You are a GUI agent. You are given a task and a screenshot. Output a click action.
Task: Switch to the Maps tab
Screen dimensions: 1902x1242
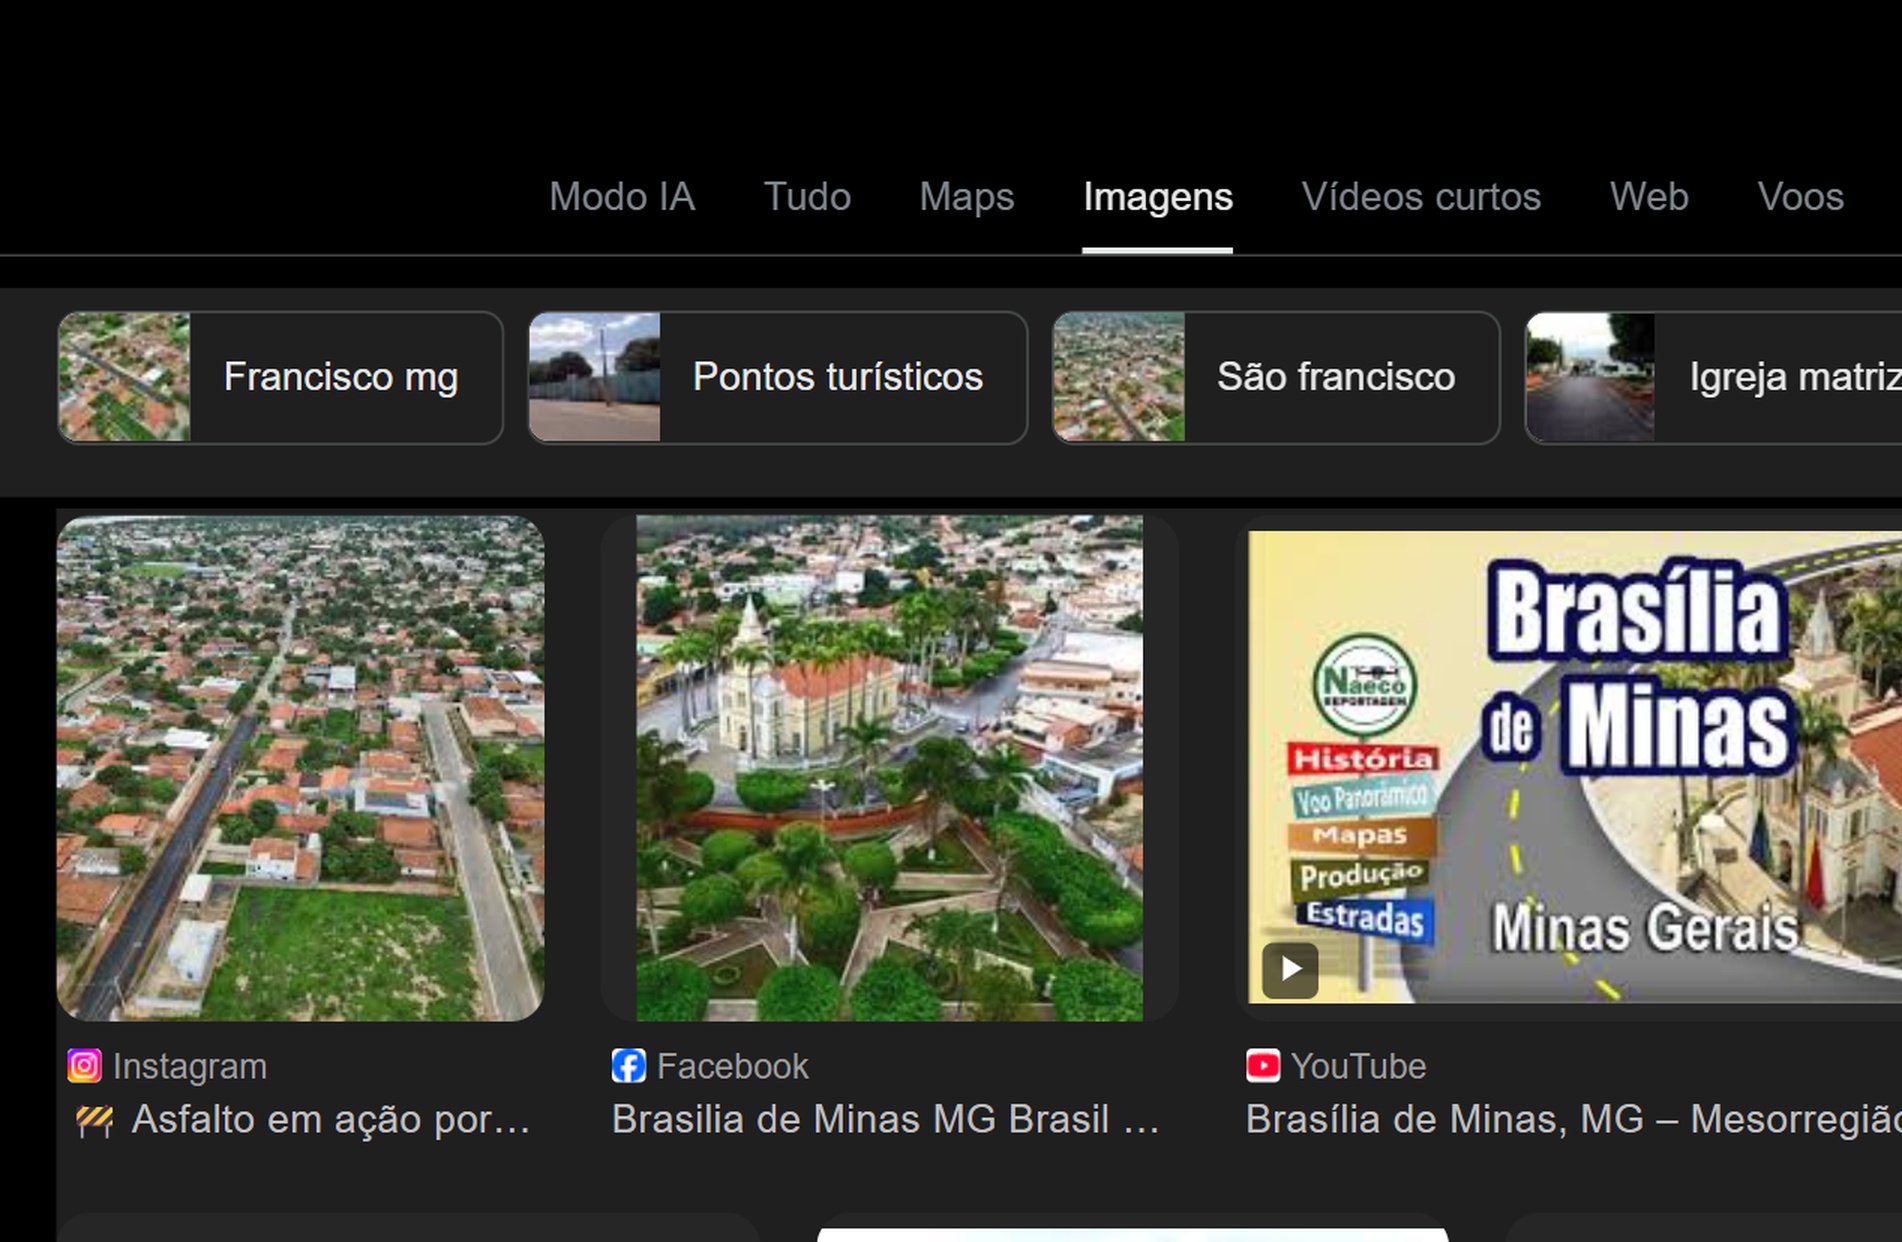[x=966, y=197]
